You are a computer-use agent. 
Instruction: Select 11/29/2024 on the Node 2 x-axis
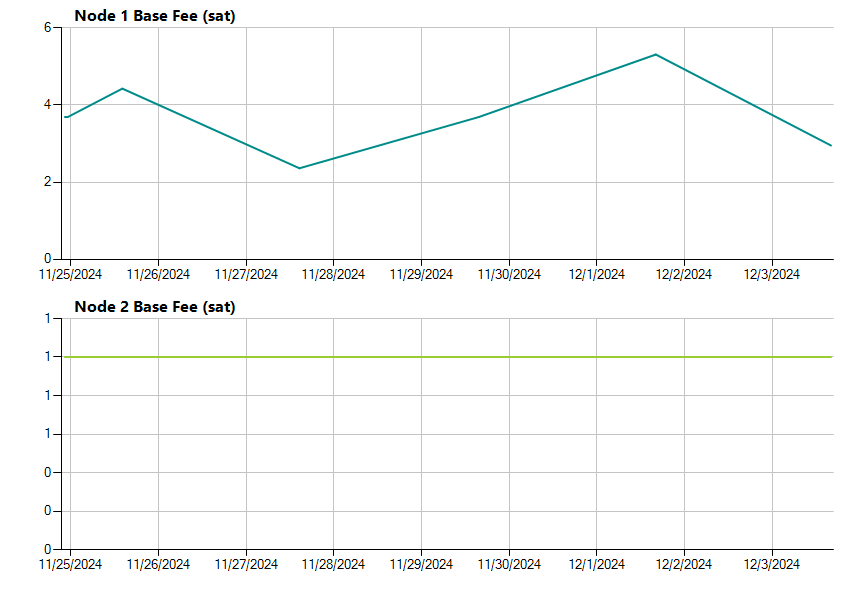tap(421, 565)
